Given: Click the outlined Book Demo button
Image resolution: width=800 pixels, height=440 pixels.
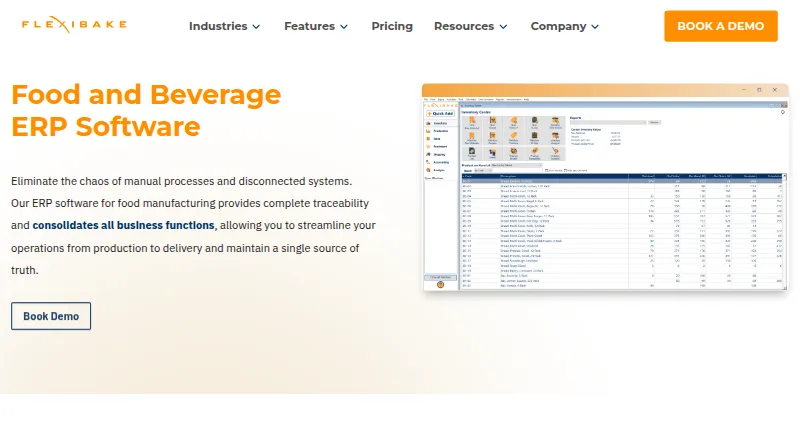Looking at the screenshot, I should [x=51, y=316].
